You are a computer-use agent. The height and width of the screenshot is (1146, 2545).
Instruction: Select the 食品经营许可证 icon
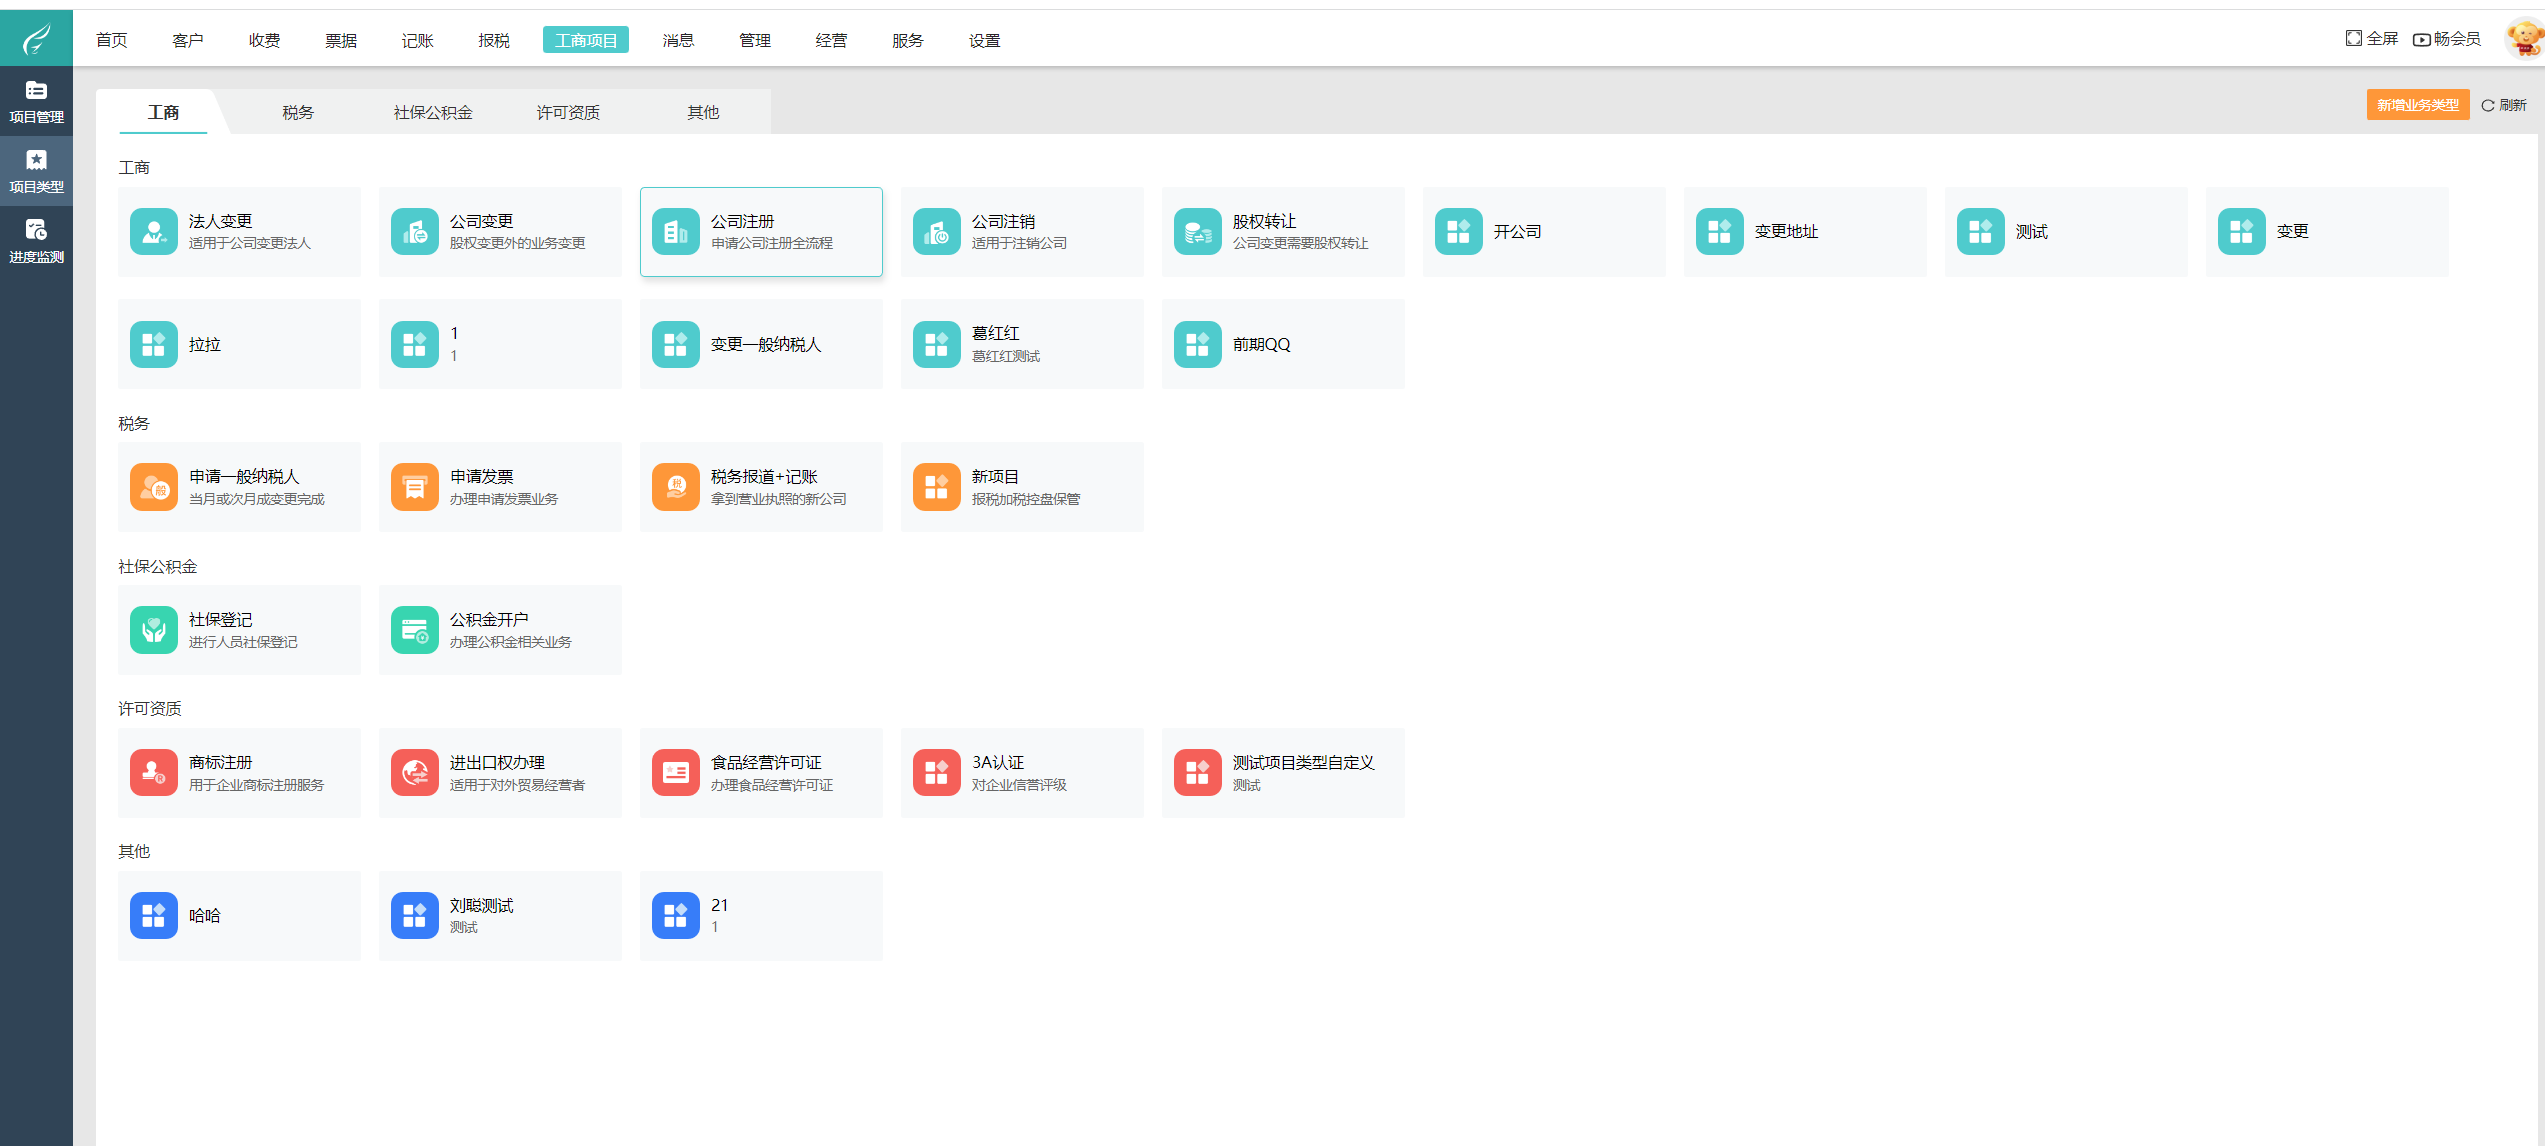pos(675,771)
